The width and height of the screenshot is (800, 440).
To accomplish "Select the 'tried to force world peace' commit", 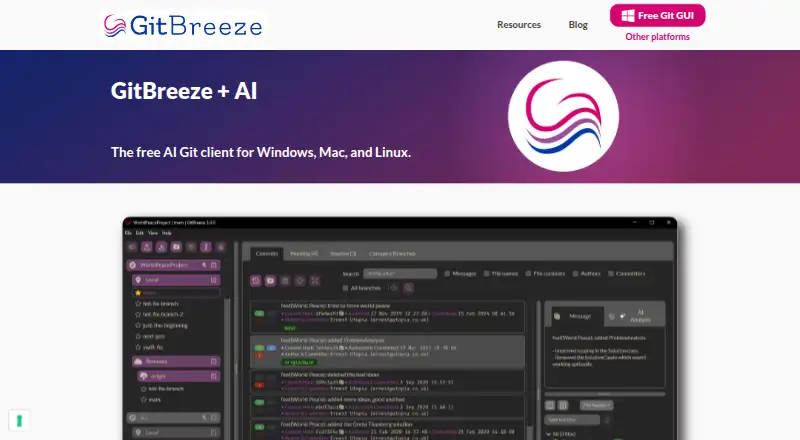I will pos(387,317).
